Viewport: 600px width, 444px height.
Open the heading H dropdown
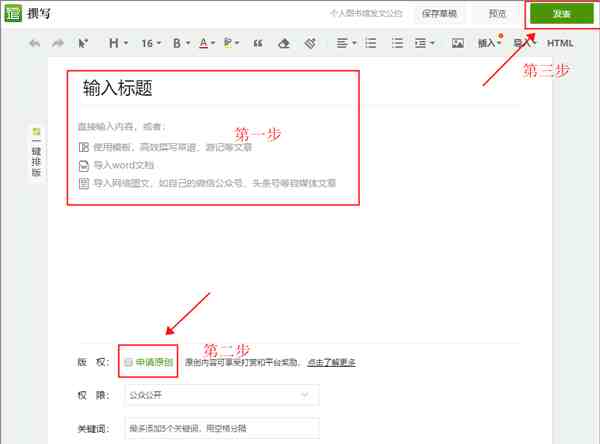tap(116, 43)
